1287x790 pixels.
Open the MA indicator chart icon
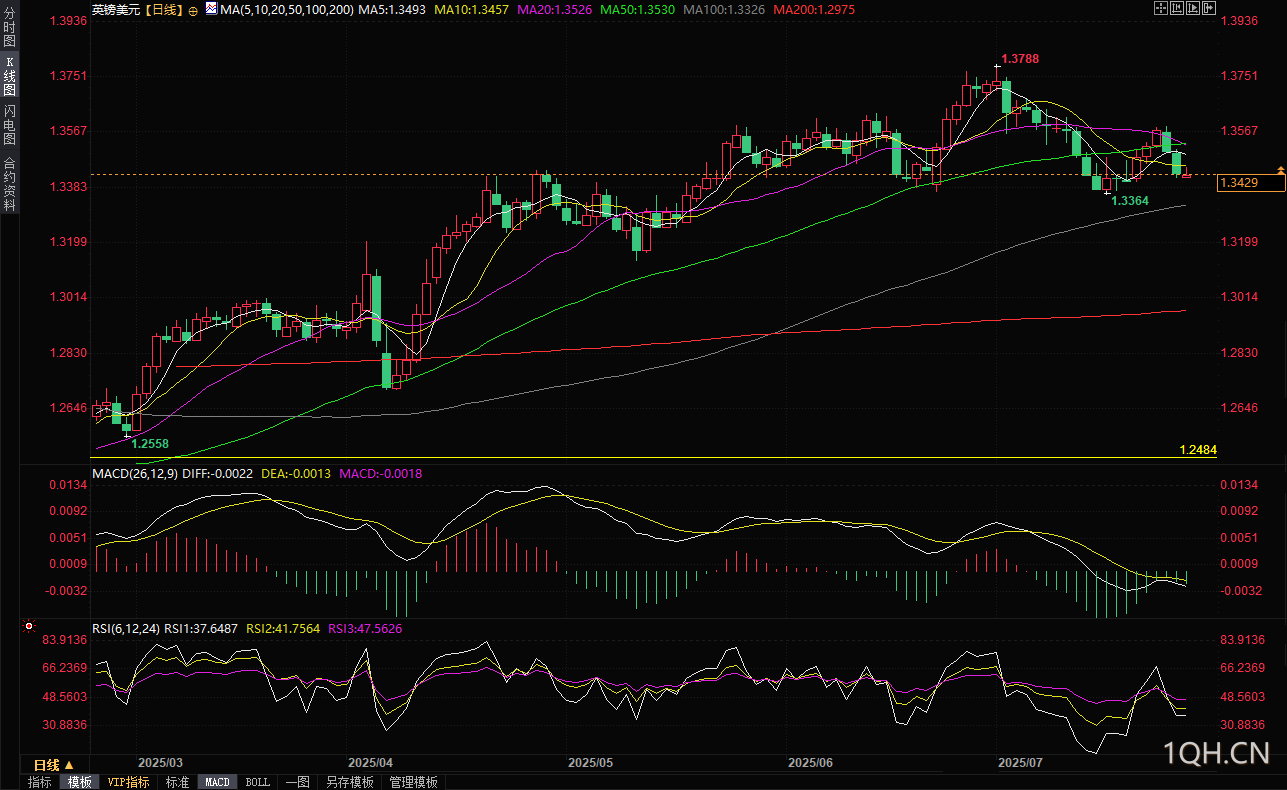[x=210, y=9]
